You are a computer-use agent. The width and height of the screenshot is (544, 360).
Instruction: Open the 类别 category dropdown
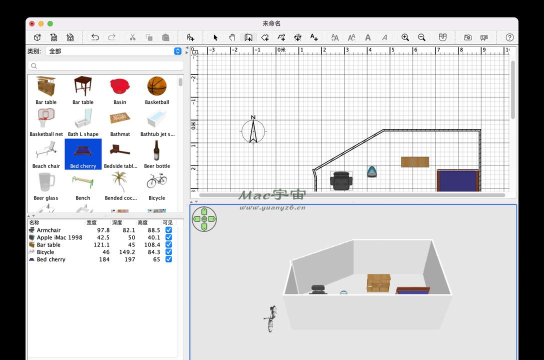click(114, 51)
